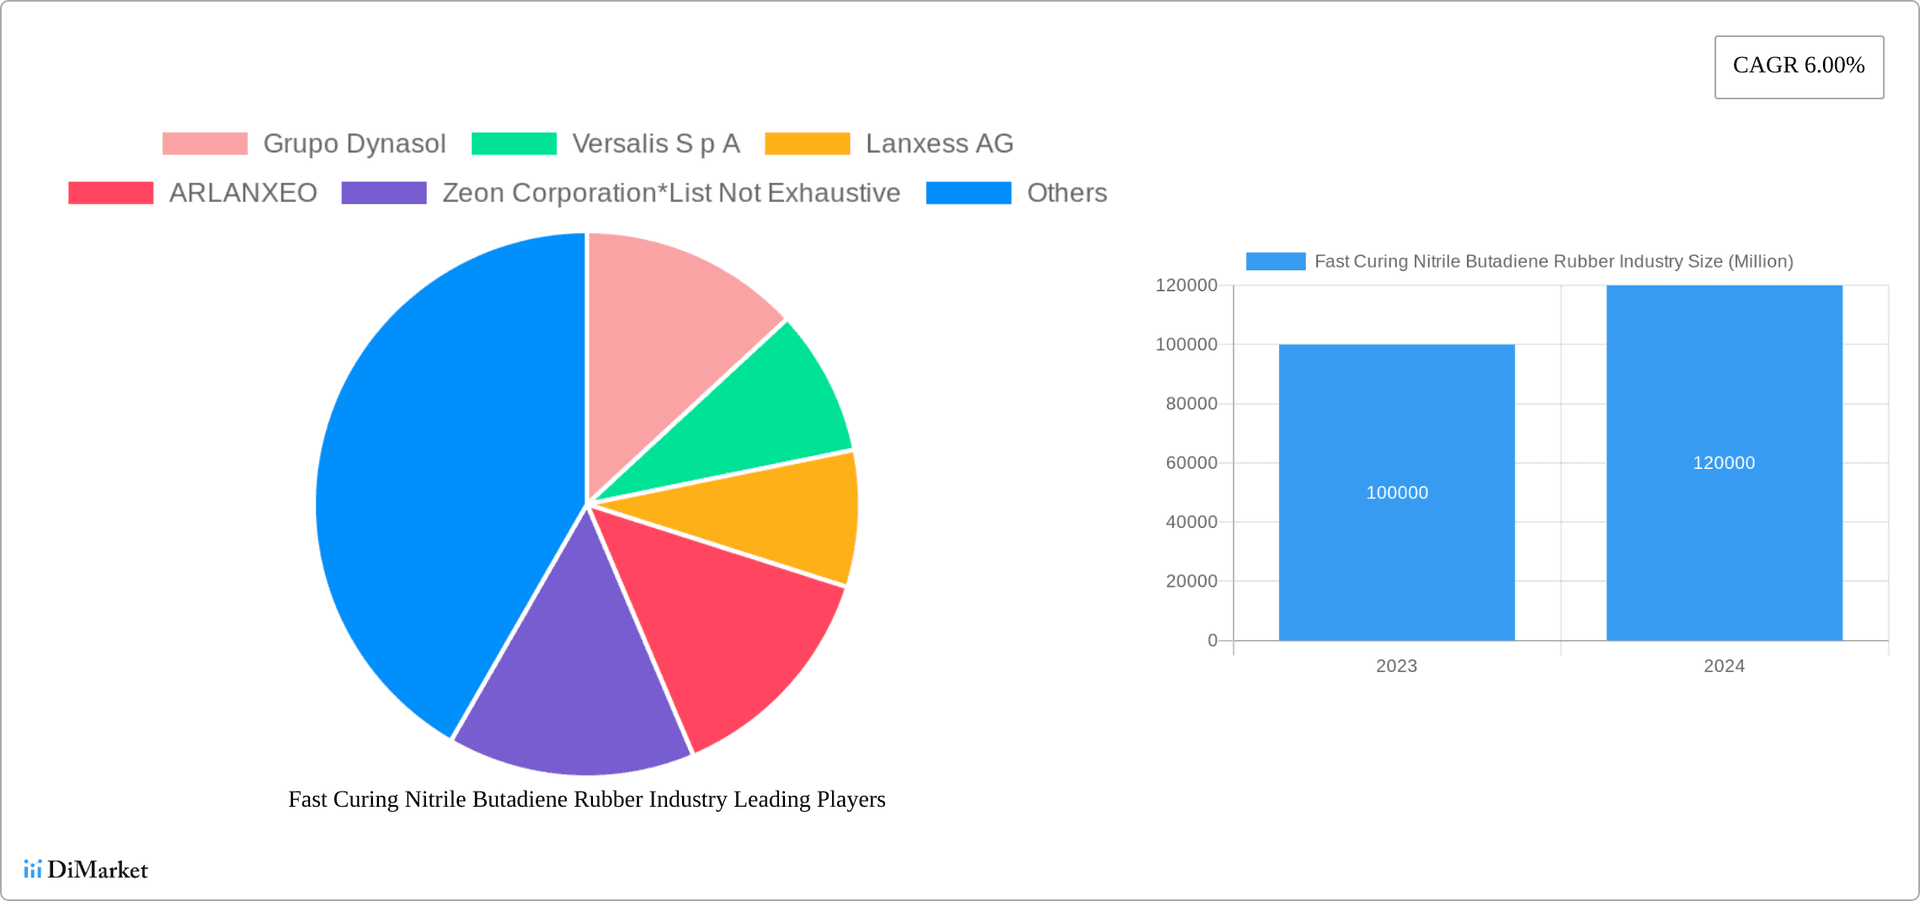Click the DiMarket brand link
The image size is (1920, 901).
(88, 869)
